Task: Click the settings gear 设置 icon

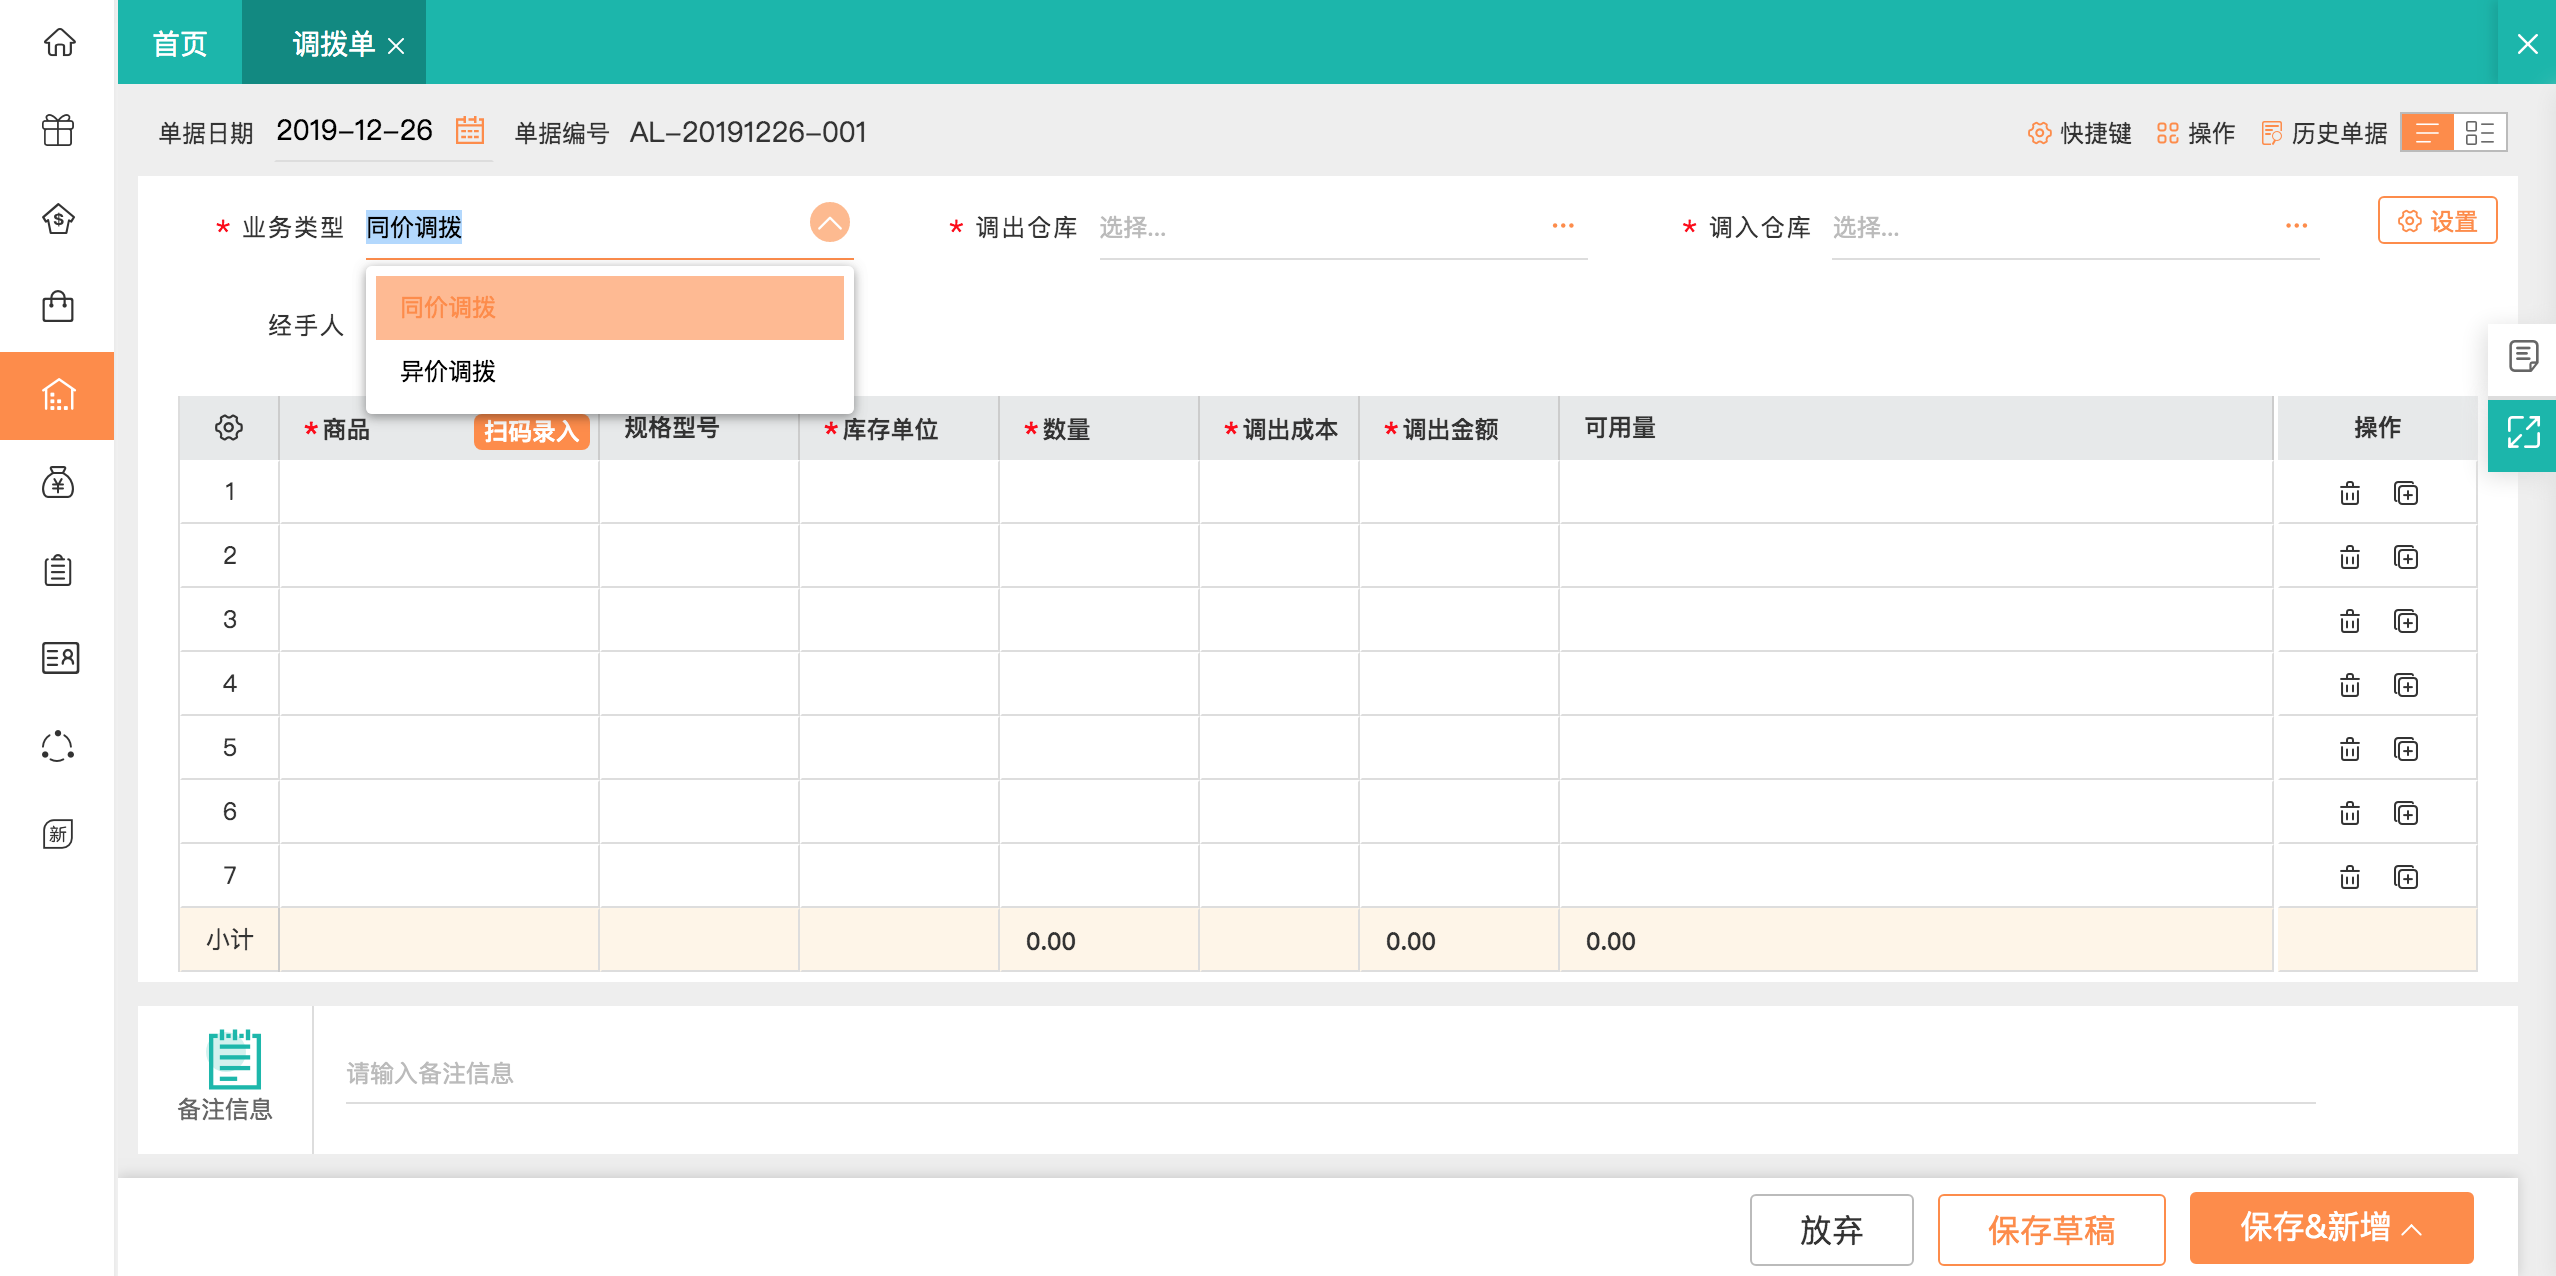Action: [2437, 223]
